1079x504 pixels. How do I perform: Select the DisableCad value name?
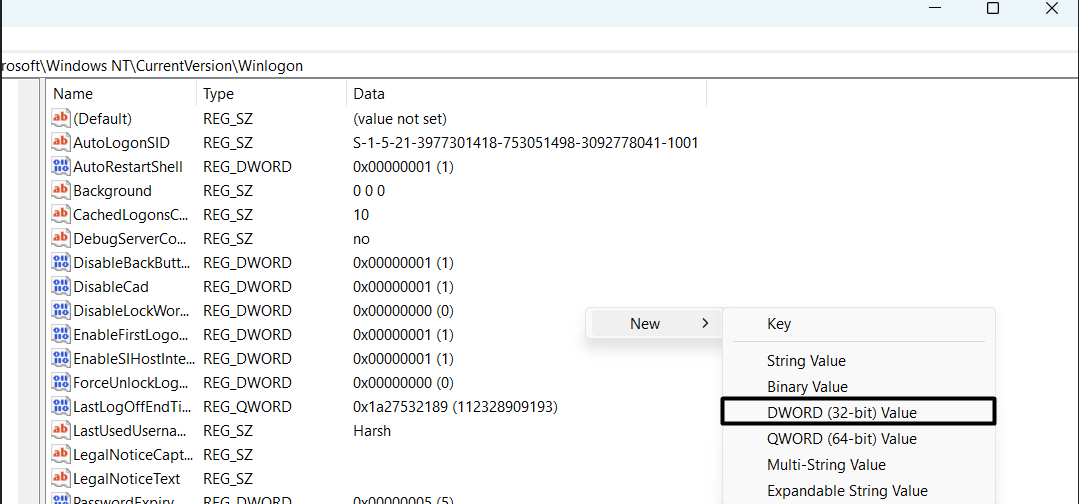pos(111,287)
